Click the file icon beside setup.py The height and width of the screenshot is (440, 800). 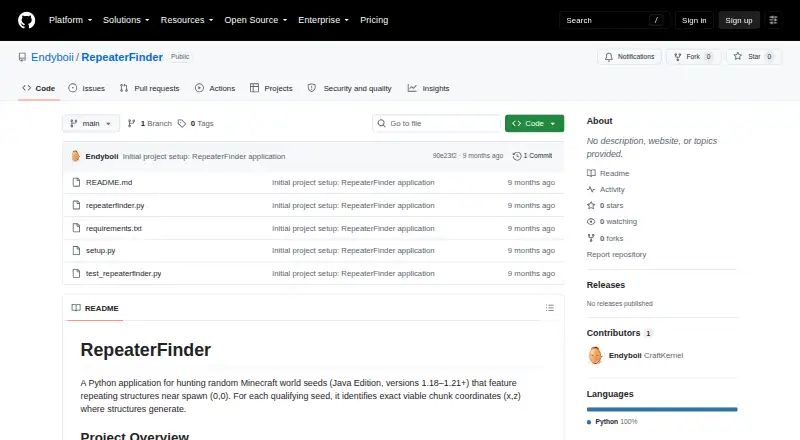(x=76, y=251)
